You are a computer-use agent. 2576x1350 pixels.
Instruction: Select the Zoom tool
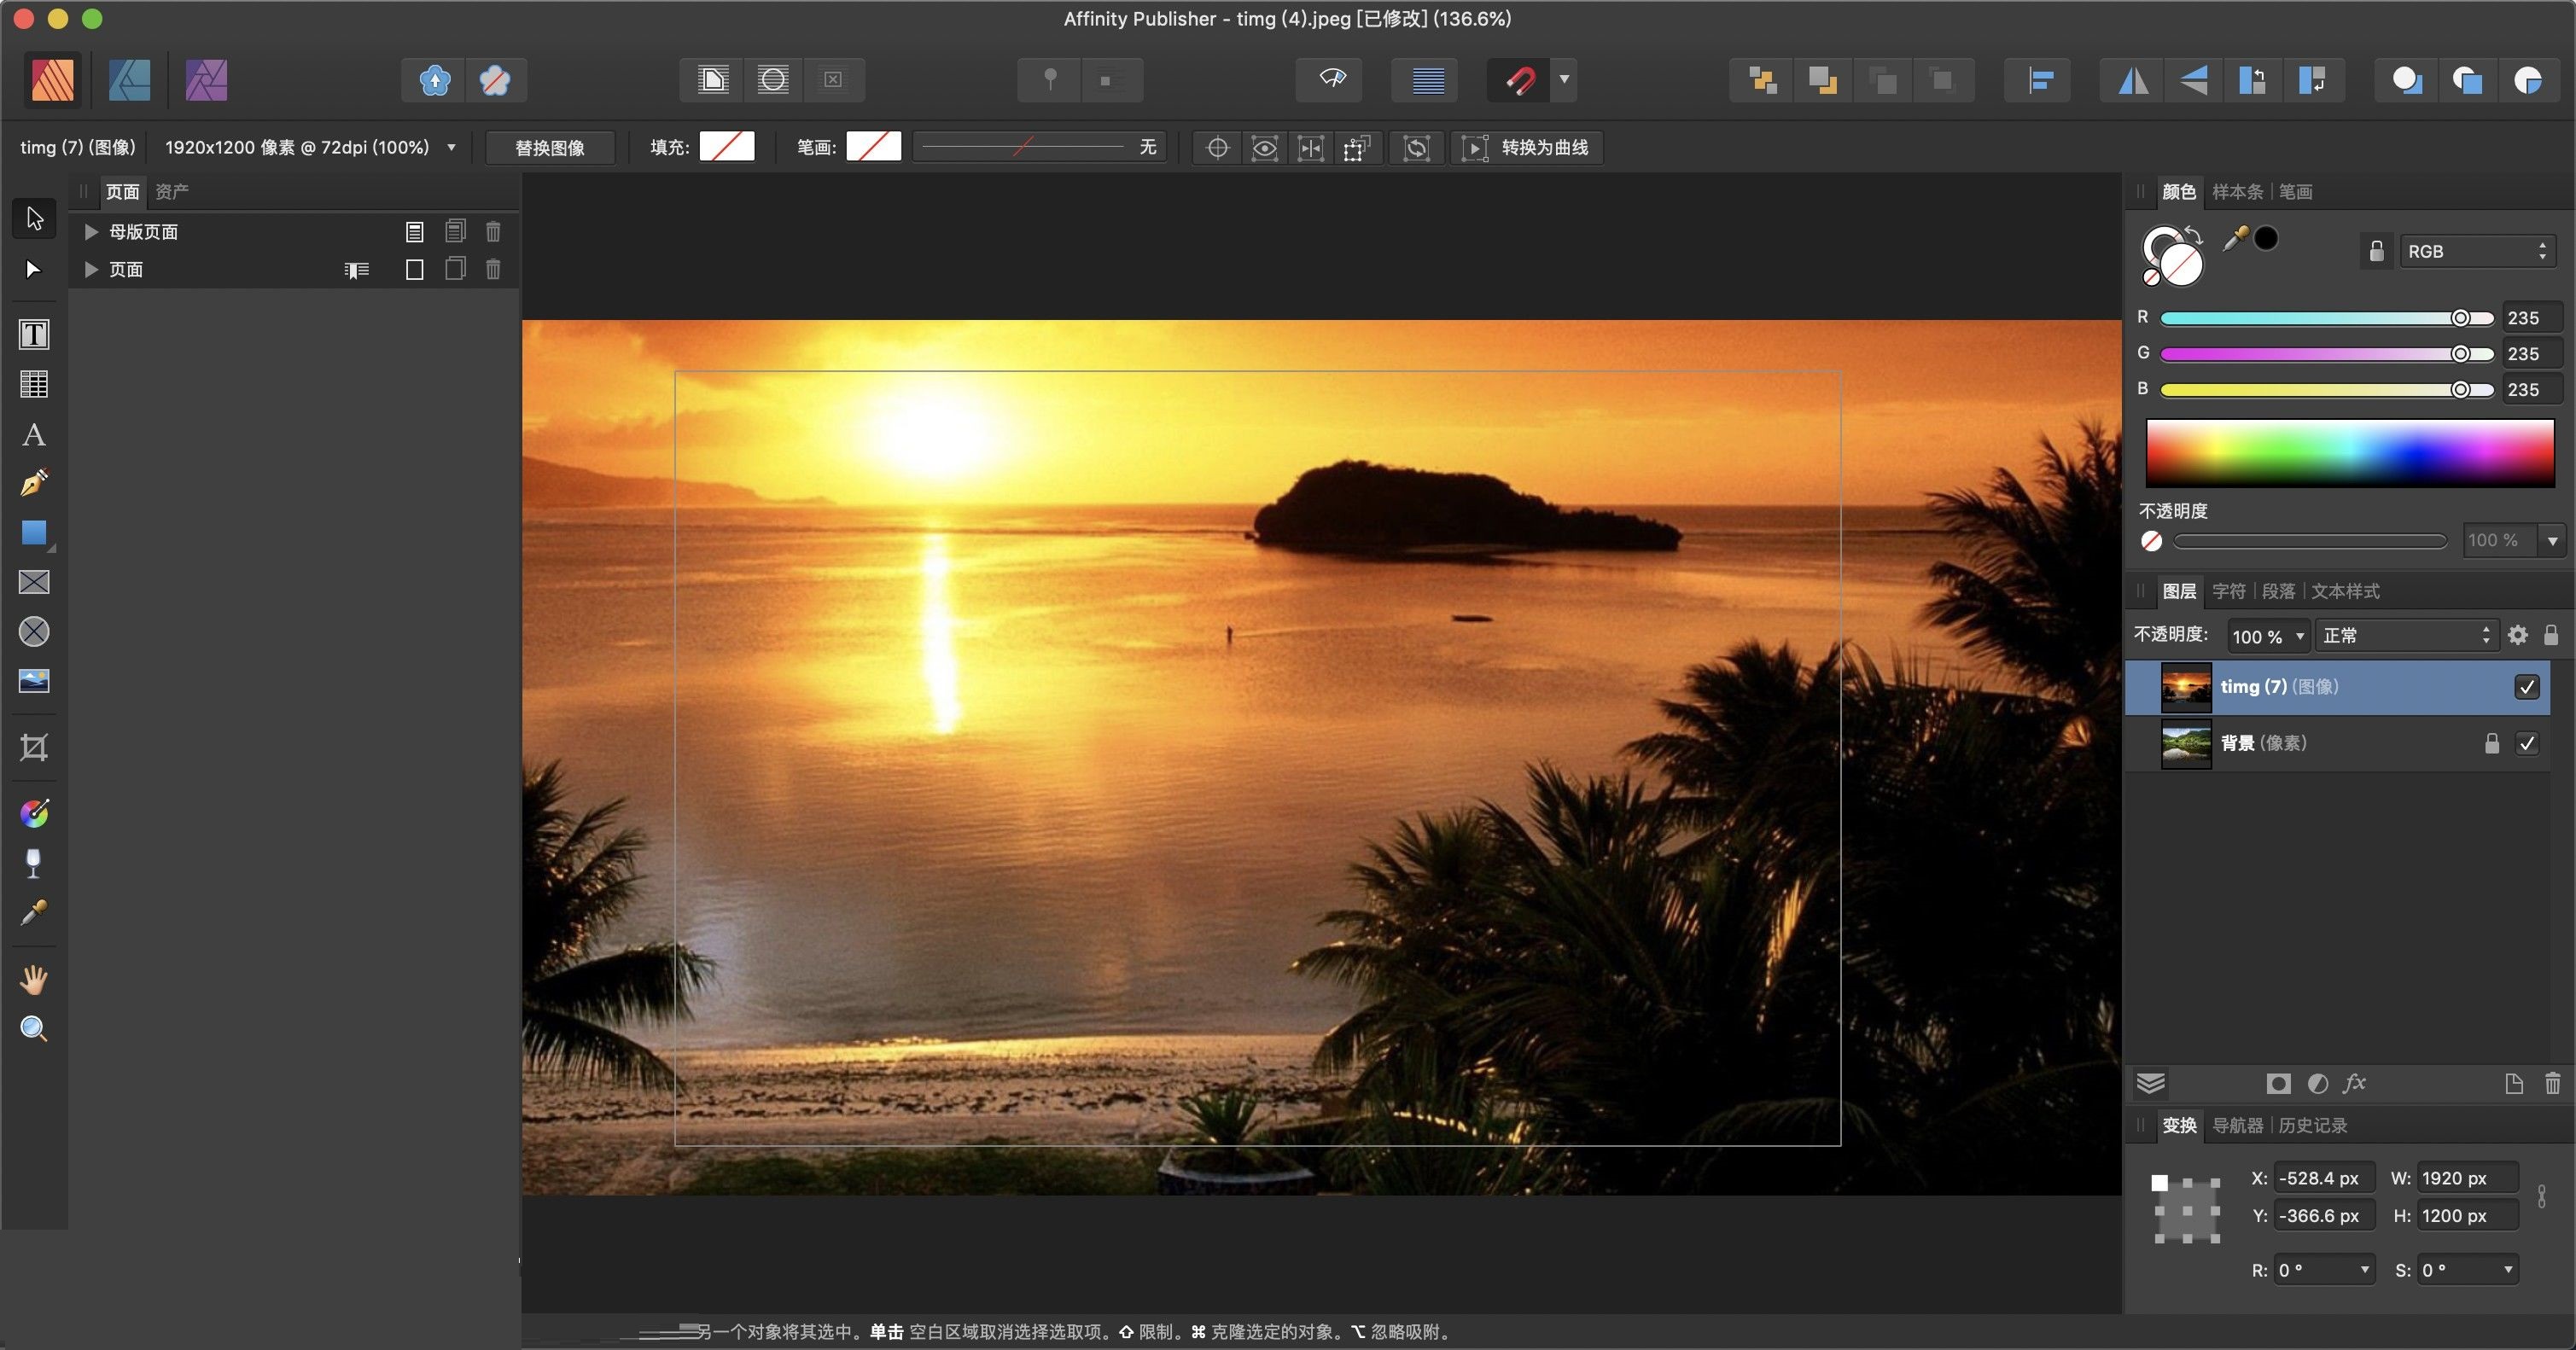coord(33,1028)
